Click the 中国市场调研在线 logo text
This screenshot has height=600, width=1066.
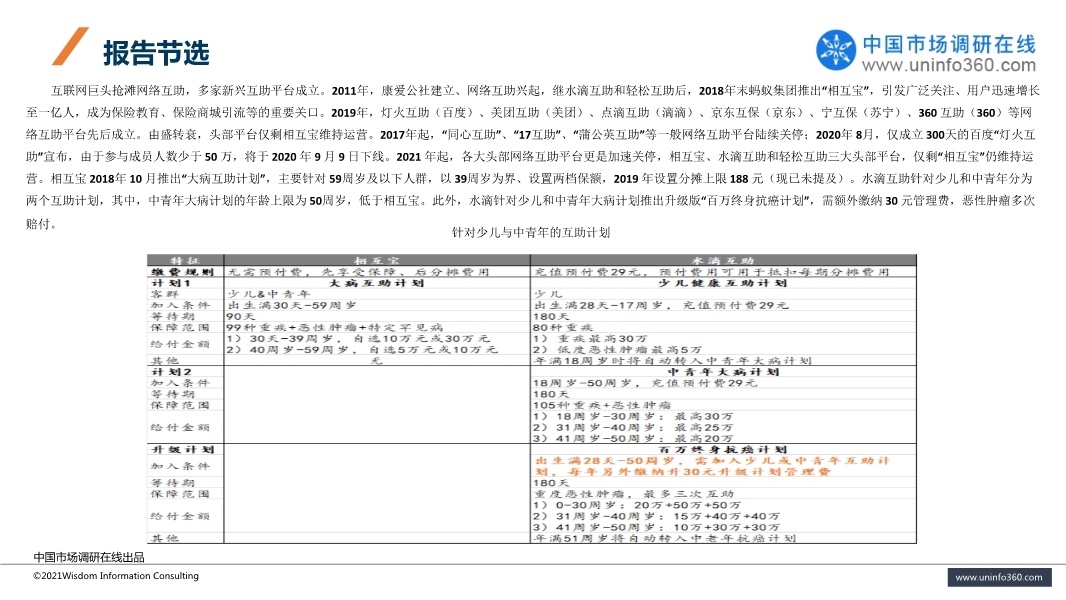point(948,43)
